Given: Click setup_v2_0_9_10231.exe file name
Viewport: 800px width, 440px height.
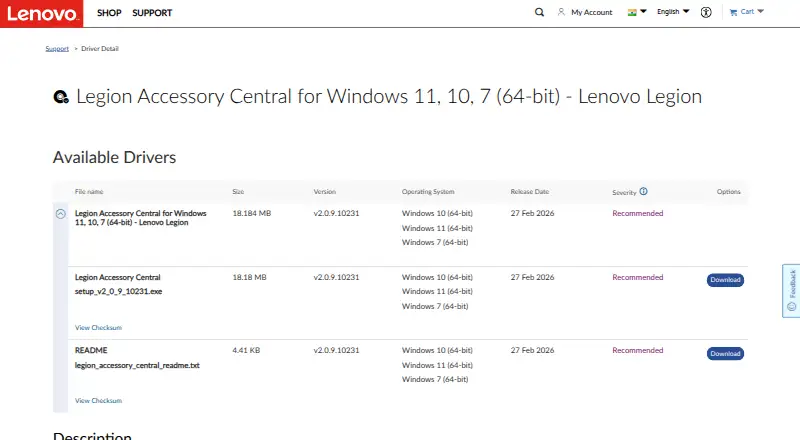Looking at the screenshot, I should 118,291.
